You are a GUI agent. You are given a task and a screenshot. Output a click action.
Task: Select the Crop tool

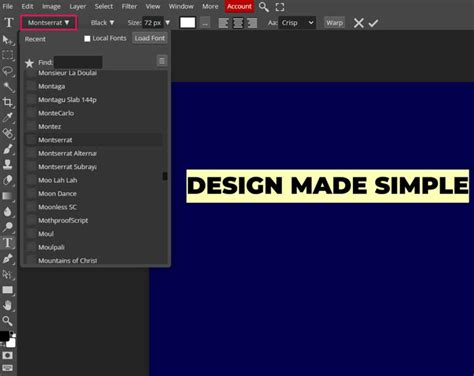tap(7, 102)
